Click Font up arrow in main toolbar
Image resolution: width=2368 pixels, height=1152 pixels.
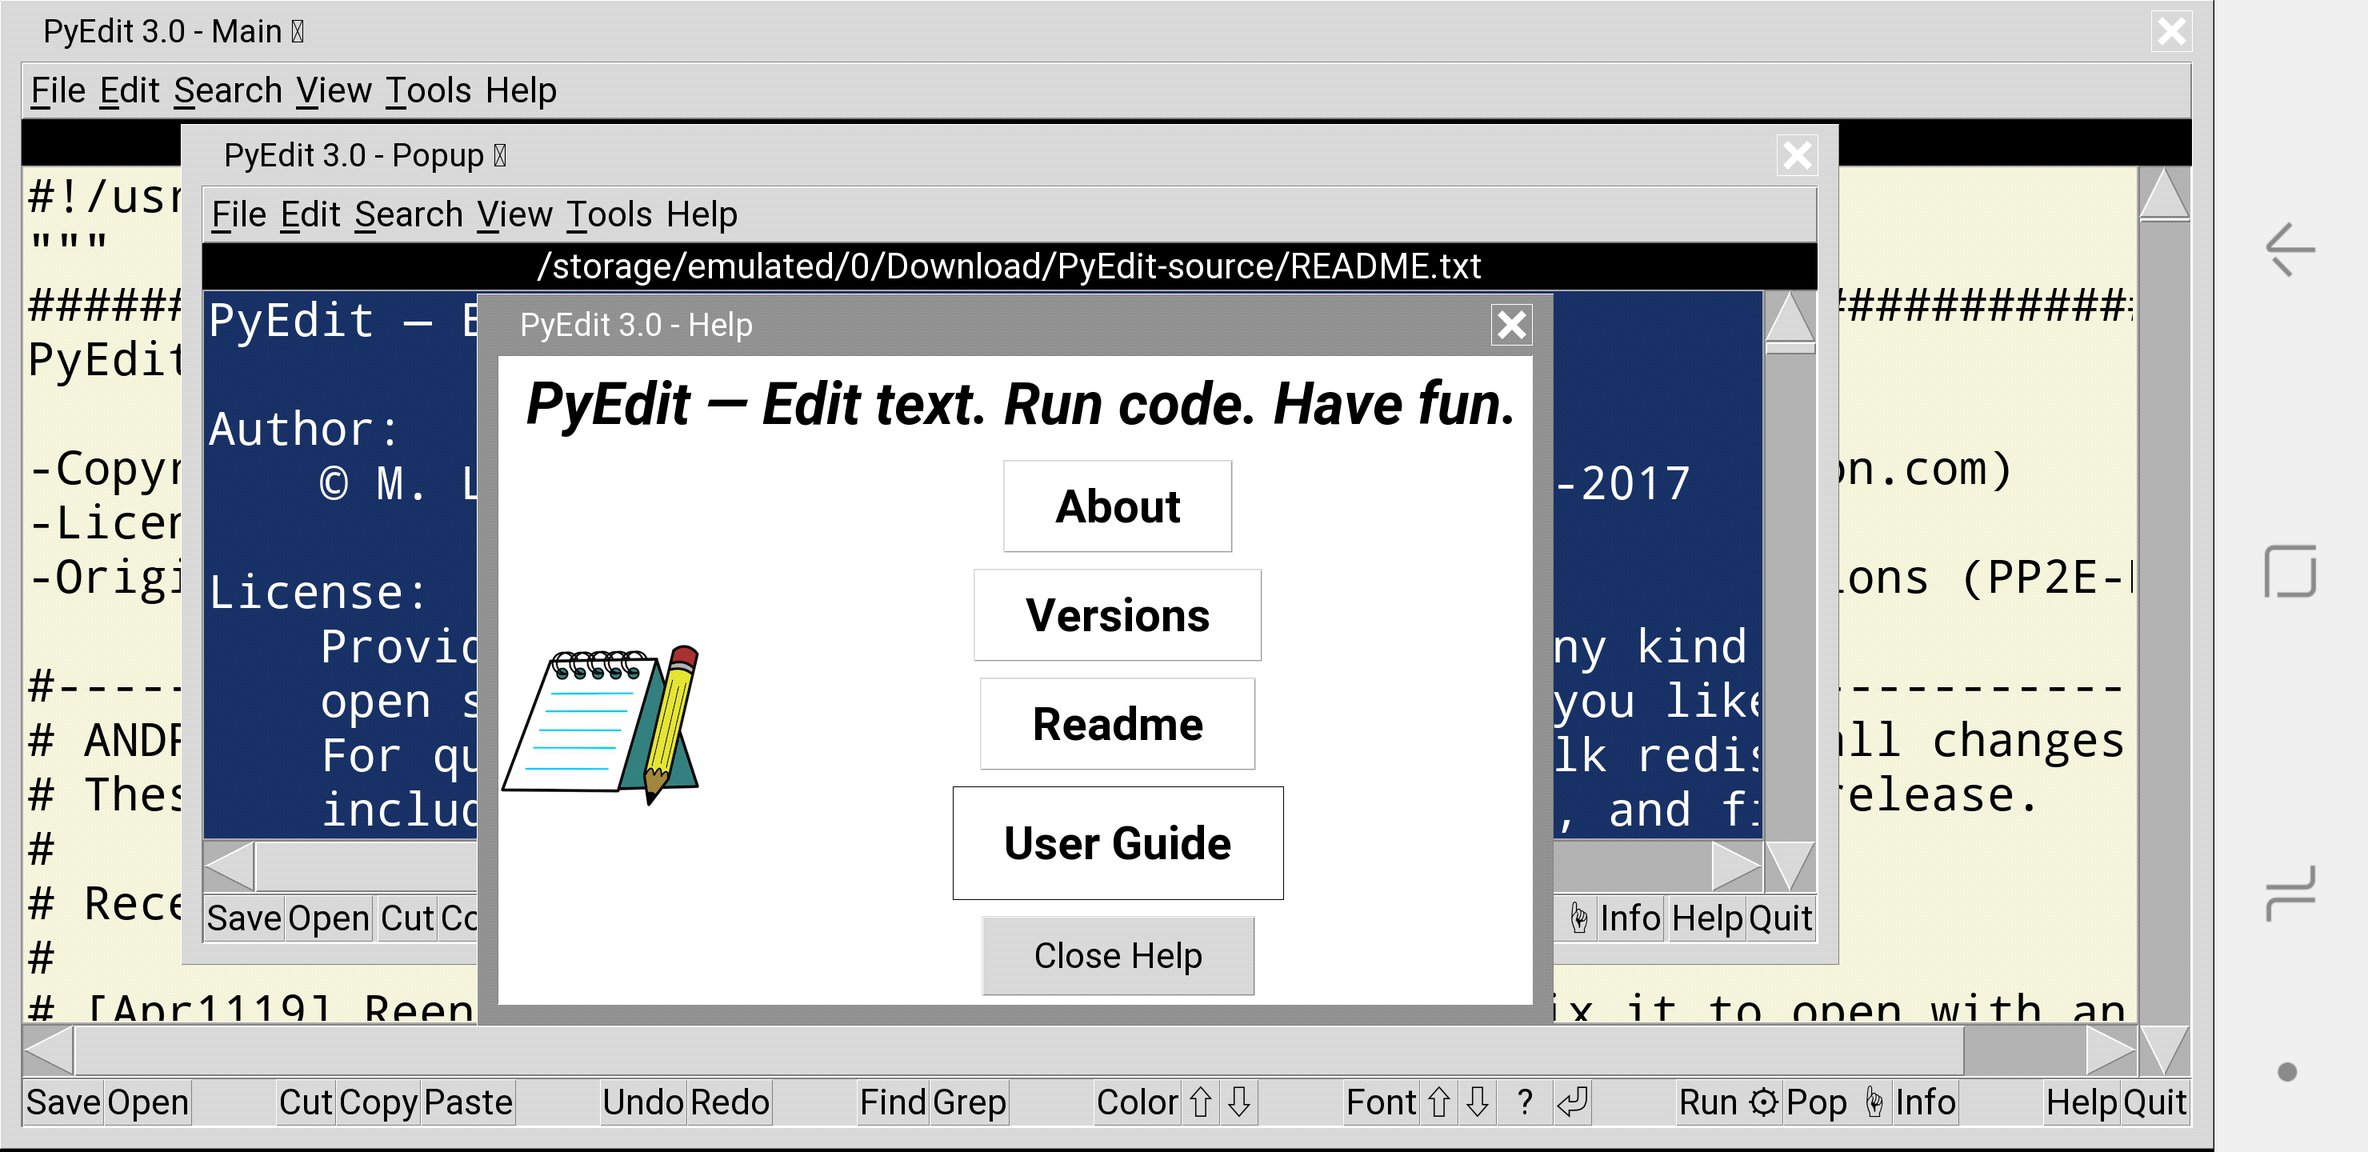(1438, 1102)
